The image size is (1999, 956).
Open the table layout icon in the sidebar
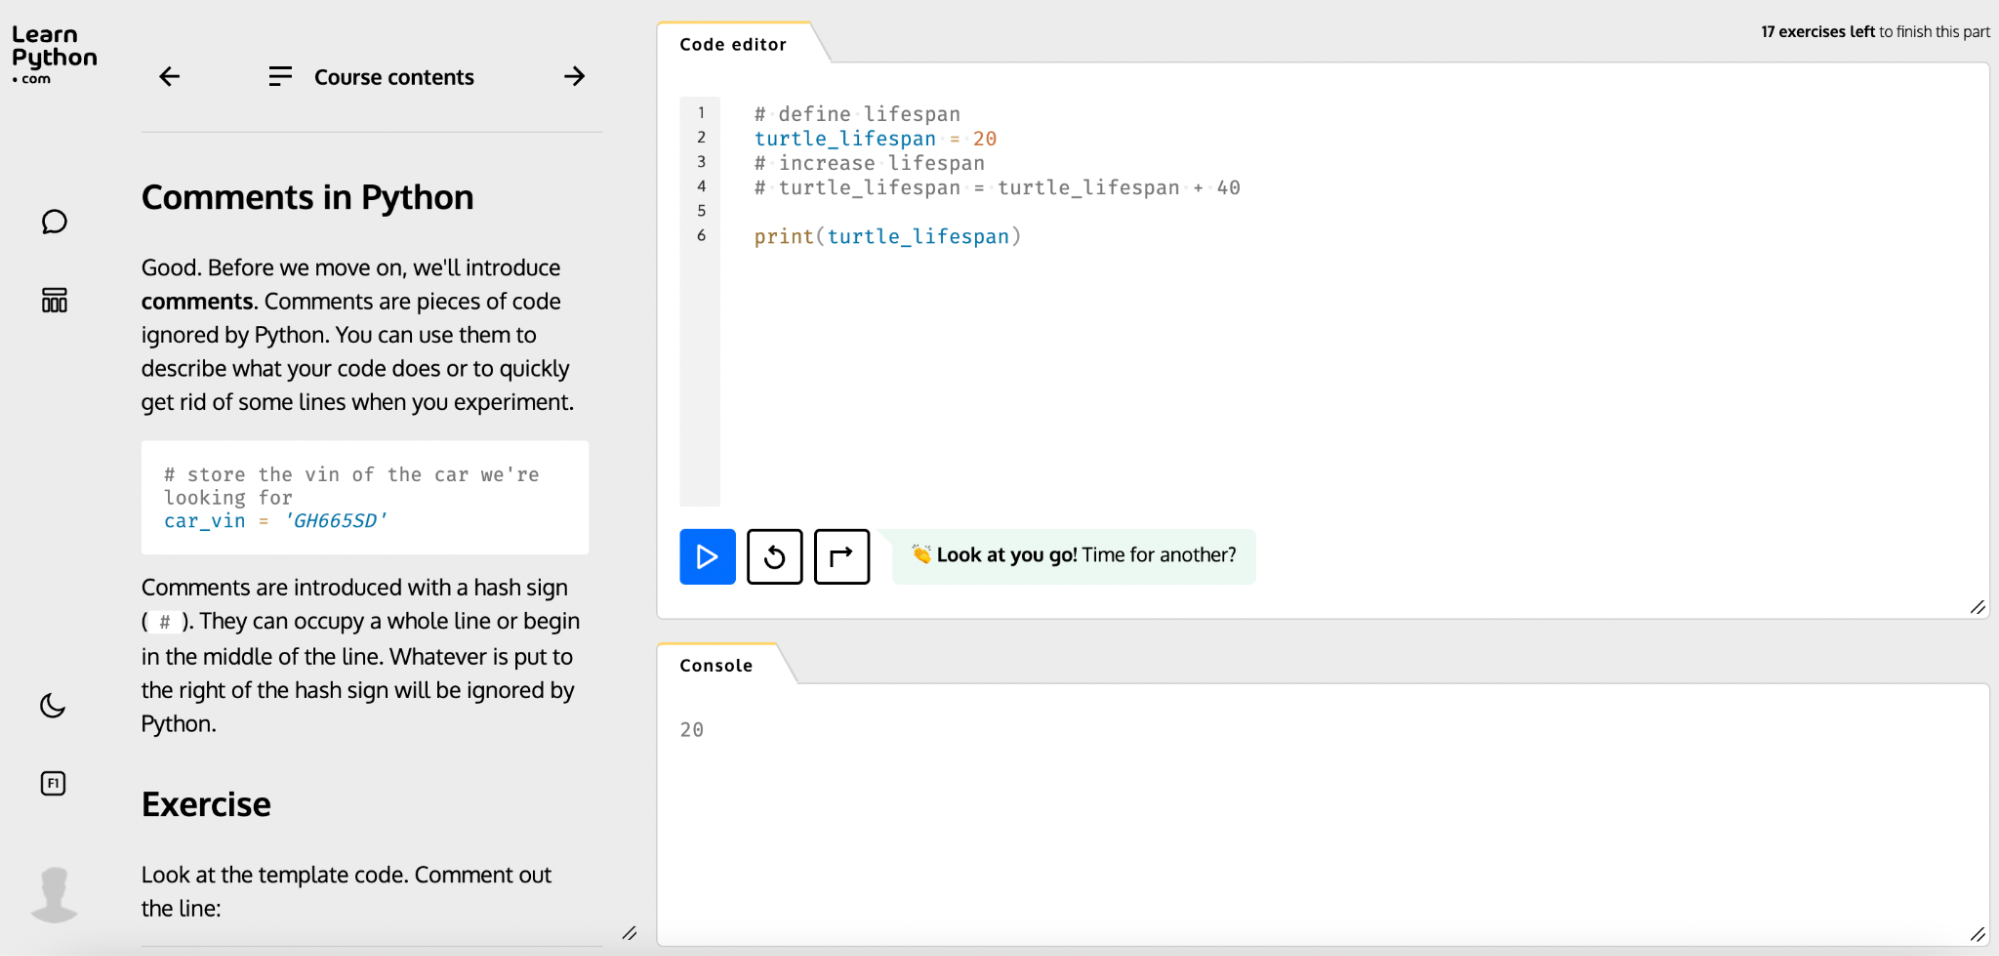pos(54,300)
